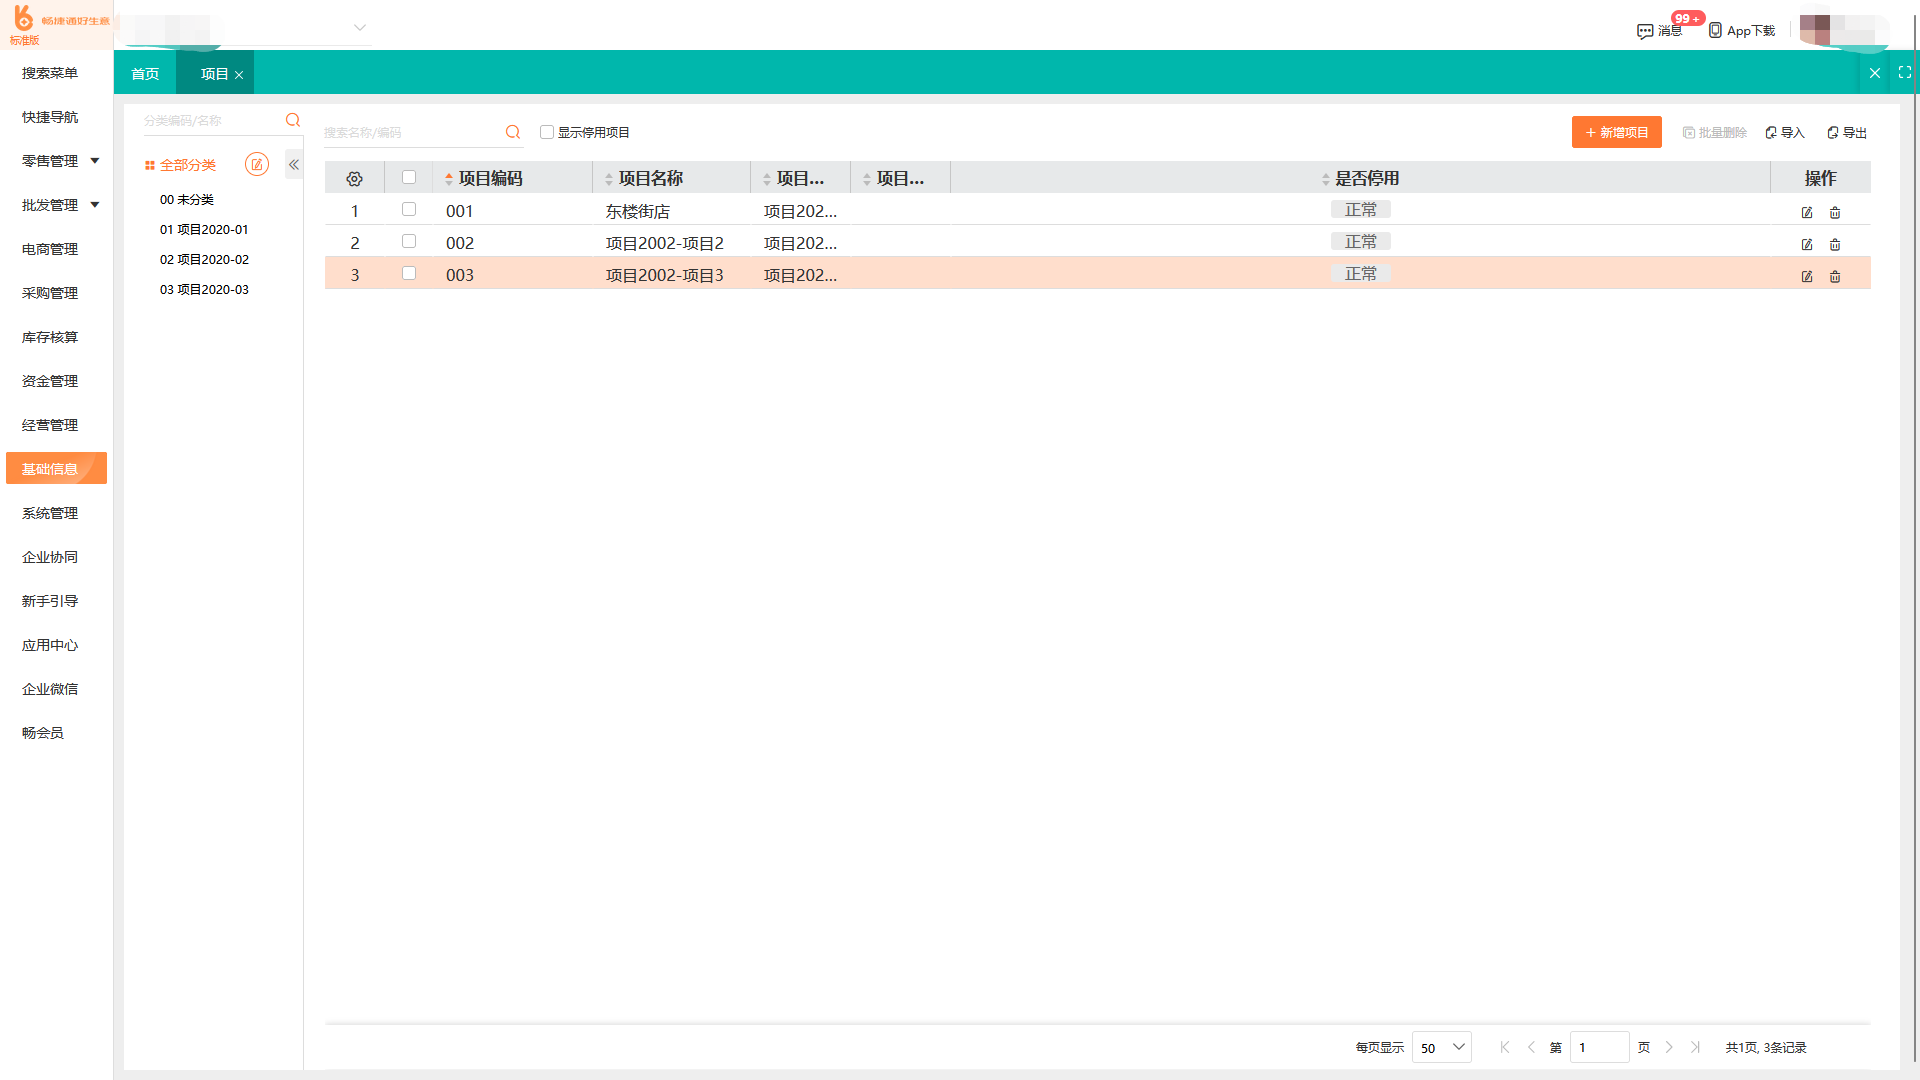Click the delete icon for row 002
Viewport: 1920px width, 1080px height.
click(x=1834, y=241)
